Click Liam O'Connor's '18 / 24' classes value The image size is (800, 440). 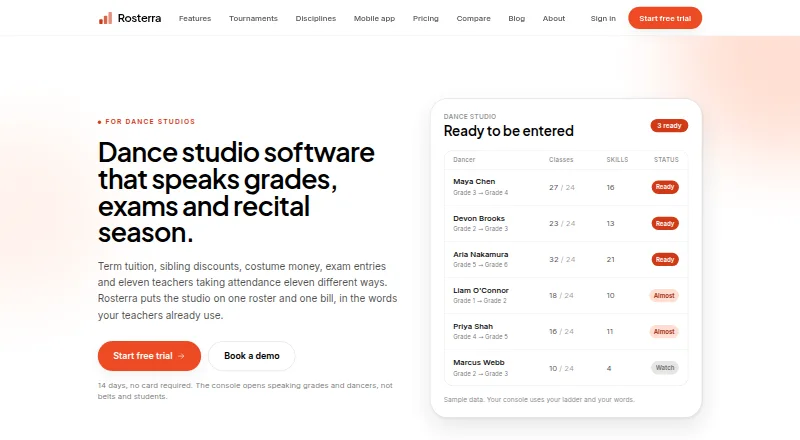click(561, 296)
